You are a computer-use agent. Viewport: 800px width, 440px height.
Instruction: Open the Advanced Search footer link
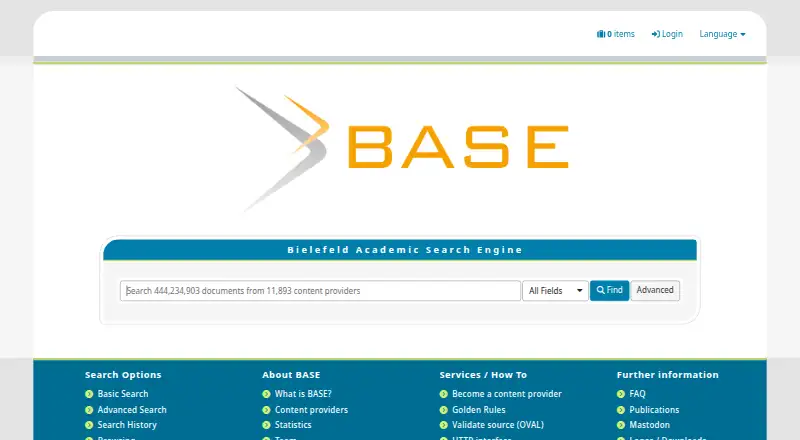(x=132, y=410)
